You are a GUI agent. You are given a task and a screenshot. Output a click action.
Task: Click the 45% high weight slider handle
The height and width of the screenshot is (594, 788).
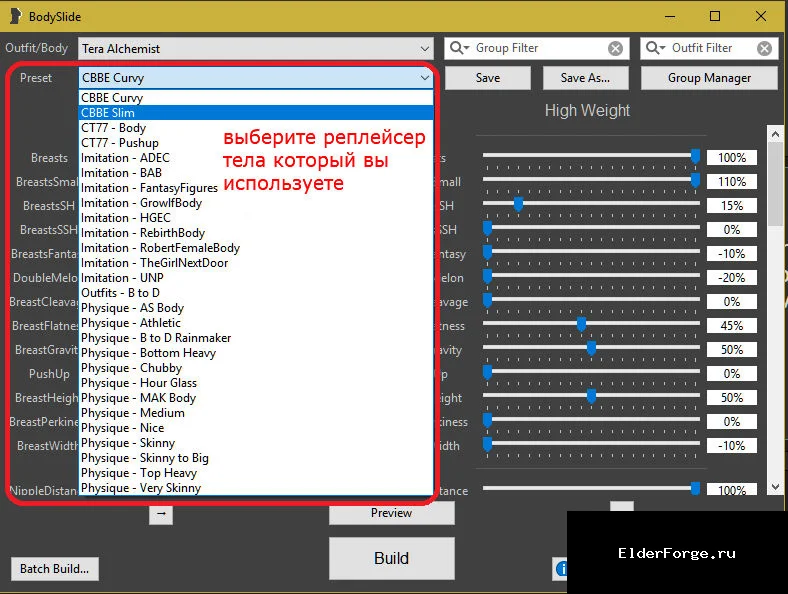[581, 325]
